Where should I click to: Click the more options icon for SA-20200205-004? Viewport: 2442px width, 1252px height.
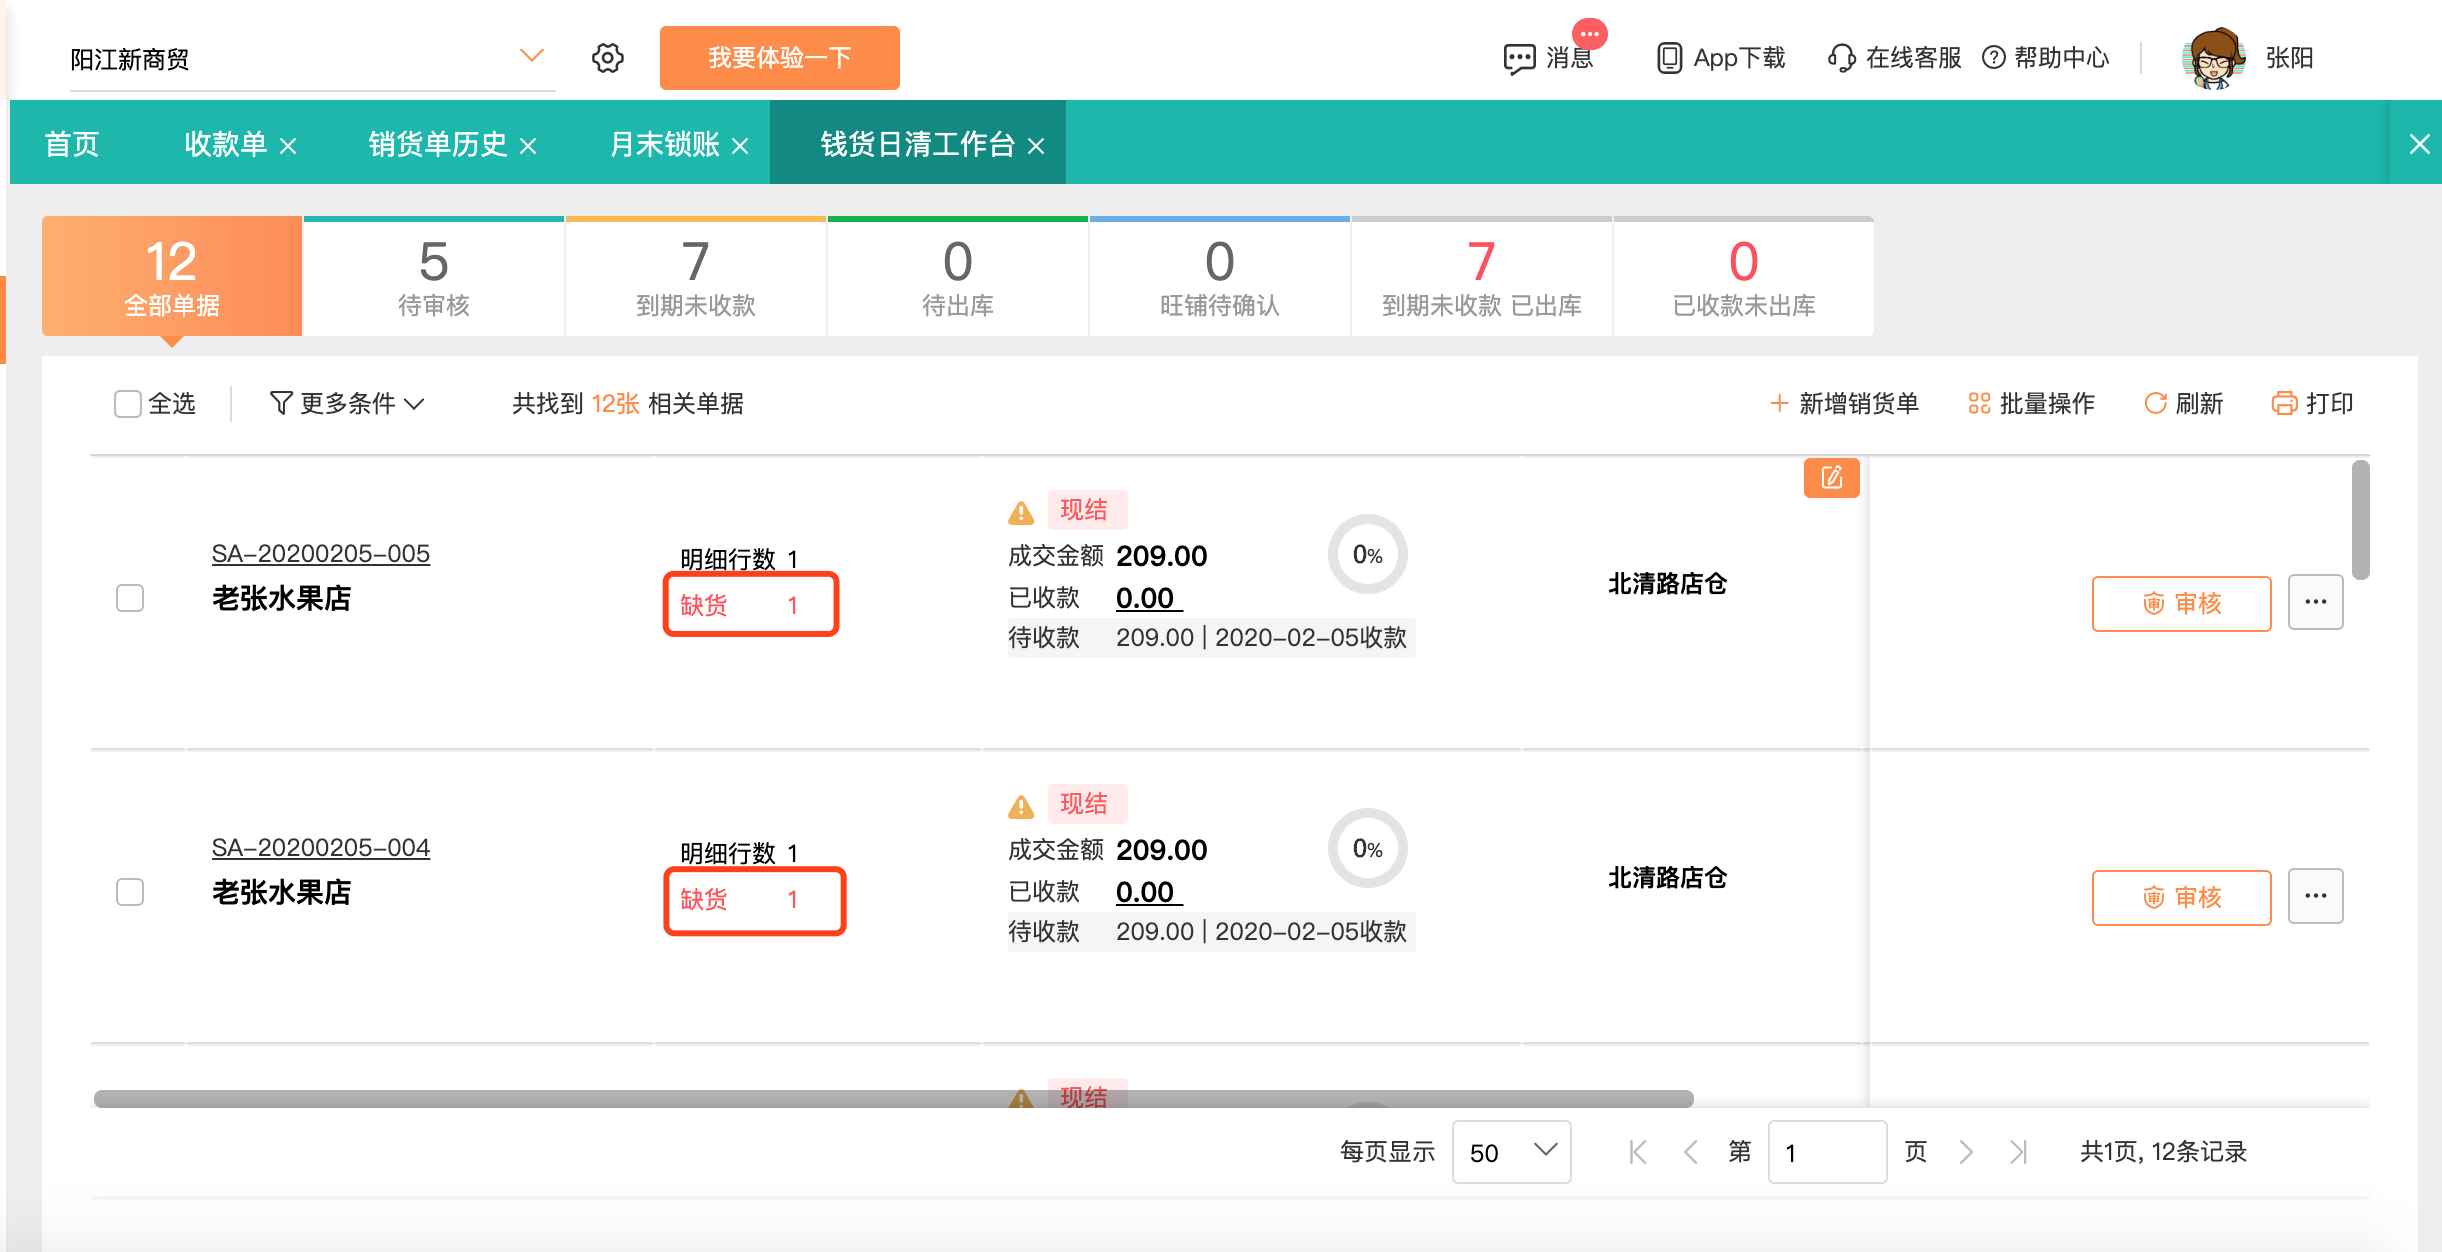click(2318, 894)
